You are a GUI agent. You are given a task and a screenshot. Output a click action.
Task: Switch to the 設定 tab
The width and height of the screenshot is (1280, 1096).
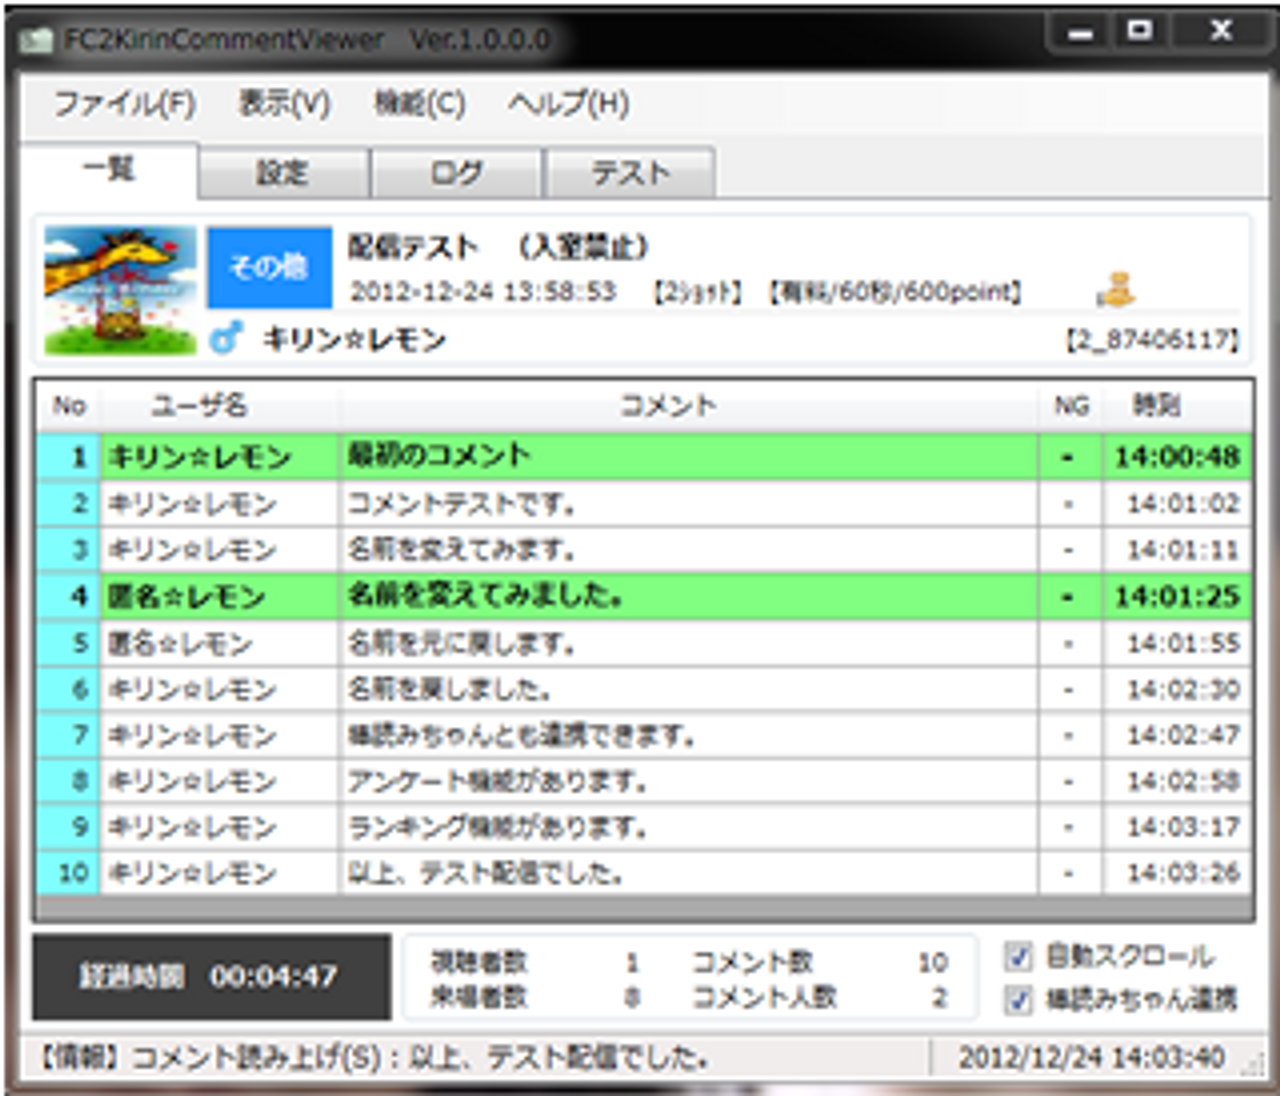[x=283, y=173]
